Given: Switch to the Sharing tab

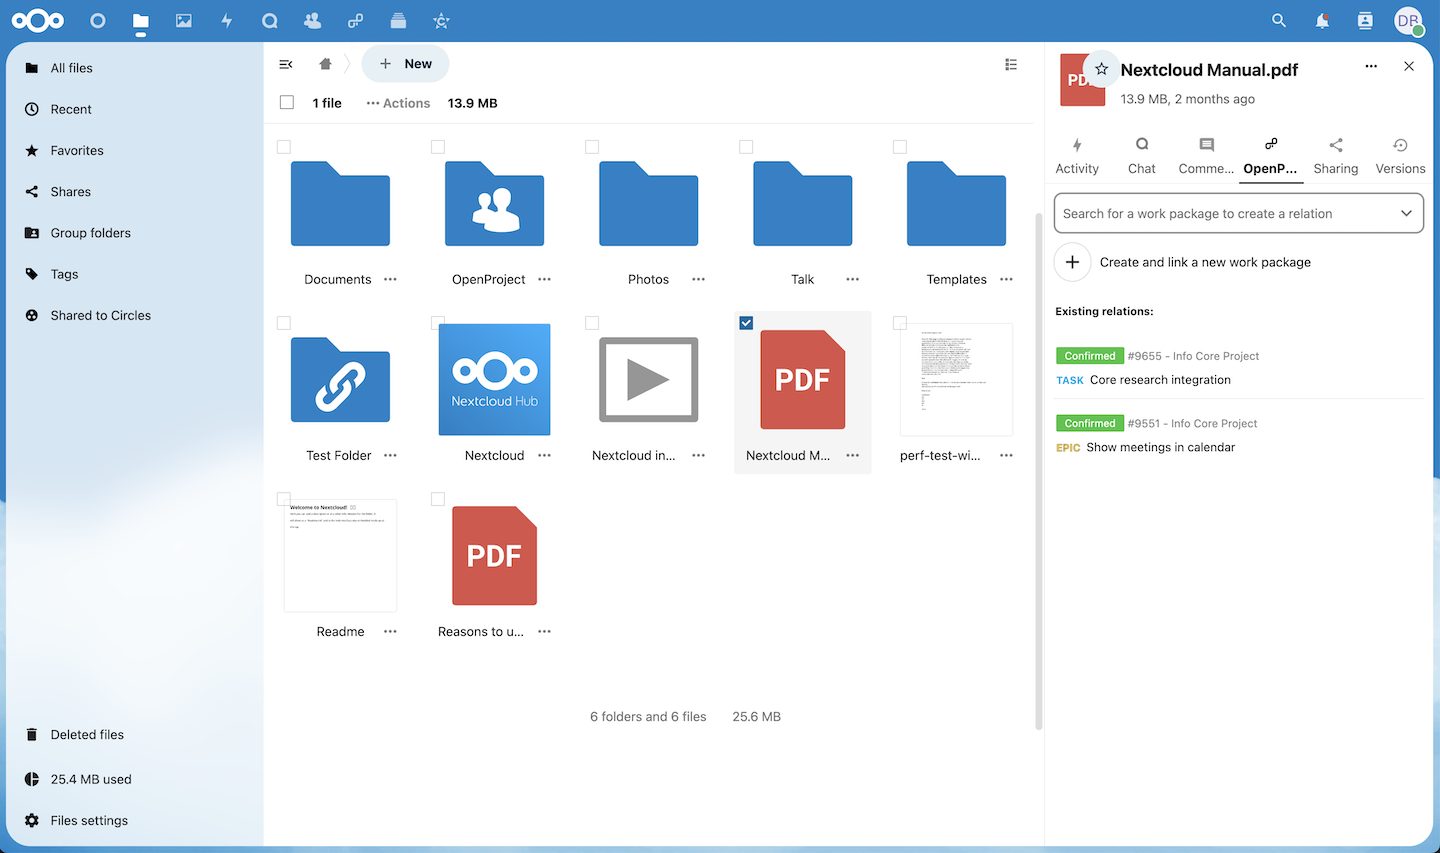Looking at the screenshot, I should coord(1335,156).
